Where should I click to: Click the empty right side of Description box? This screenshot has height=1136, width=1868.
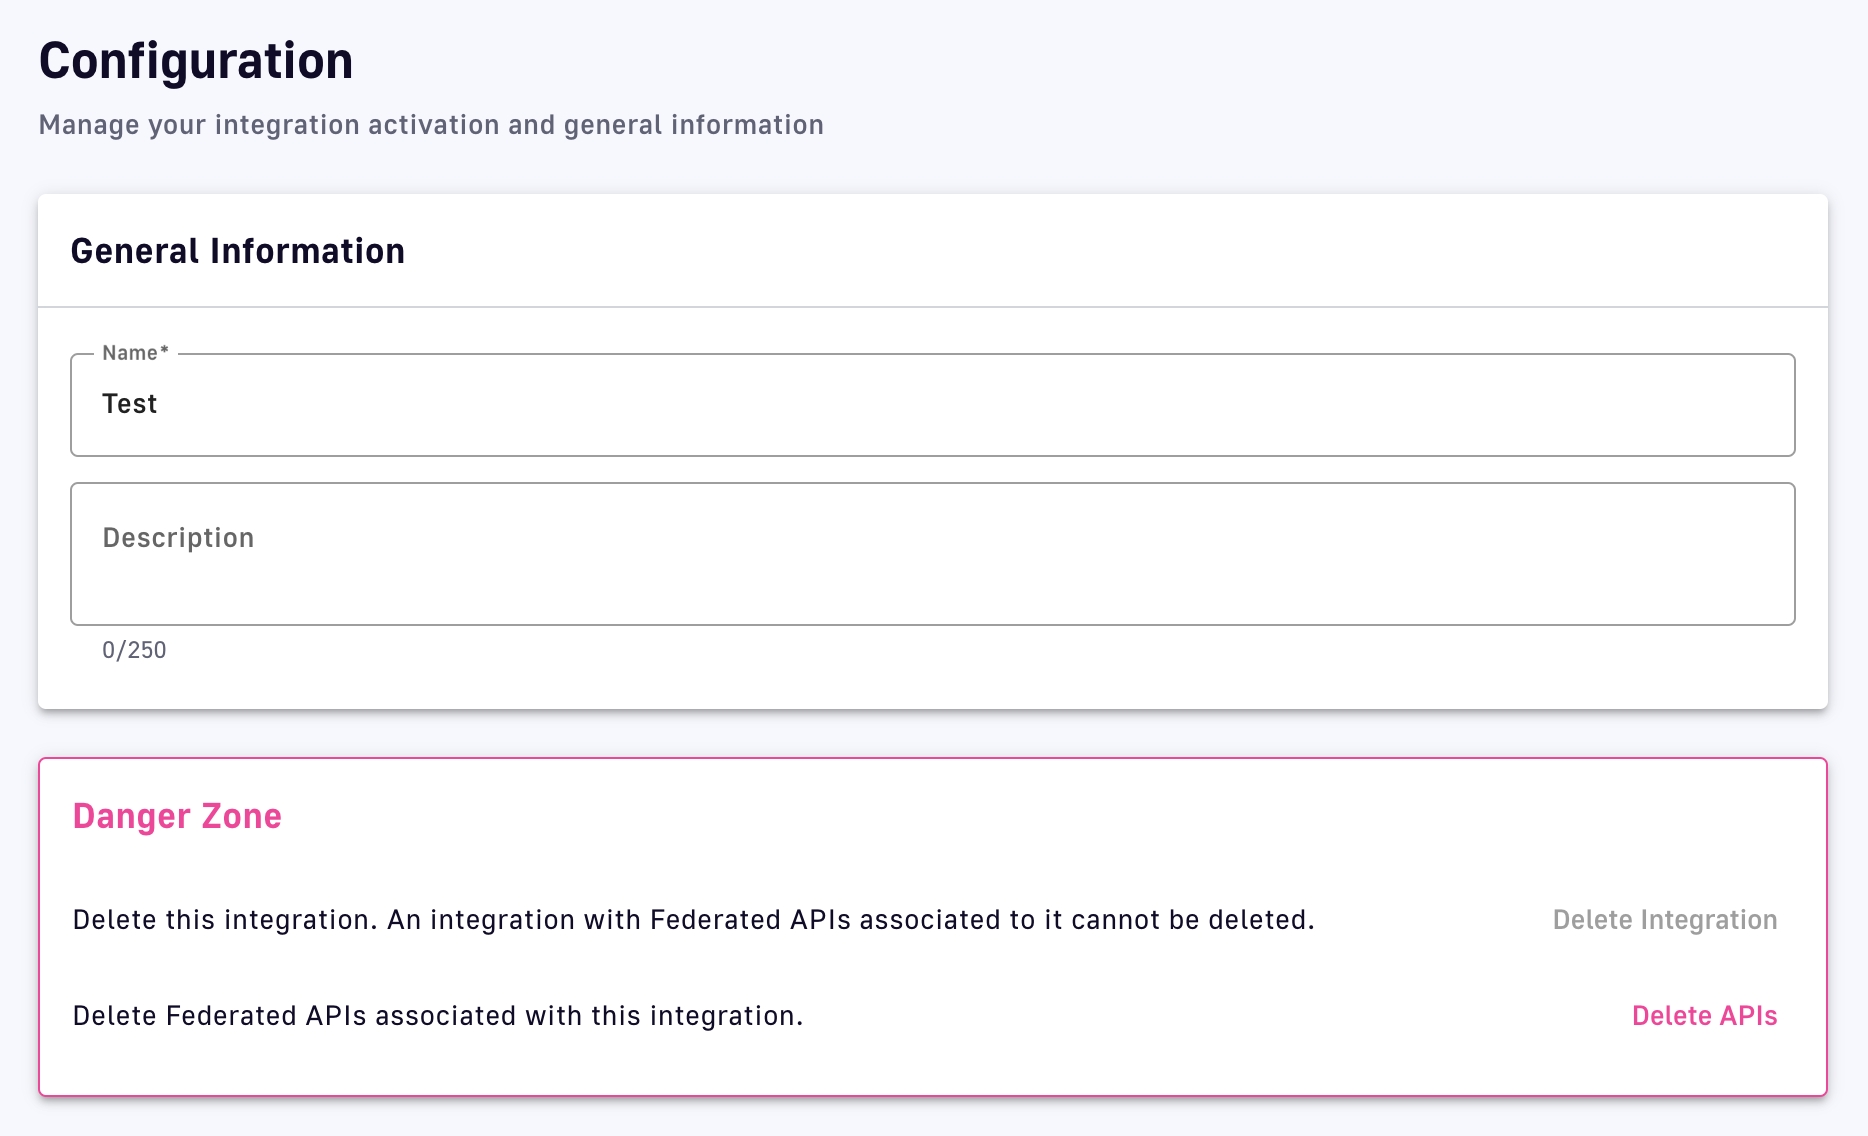tap(1500, 555)
